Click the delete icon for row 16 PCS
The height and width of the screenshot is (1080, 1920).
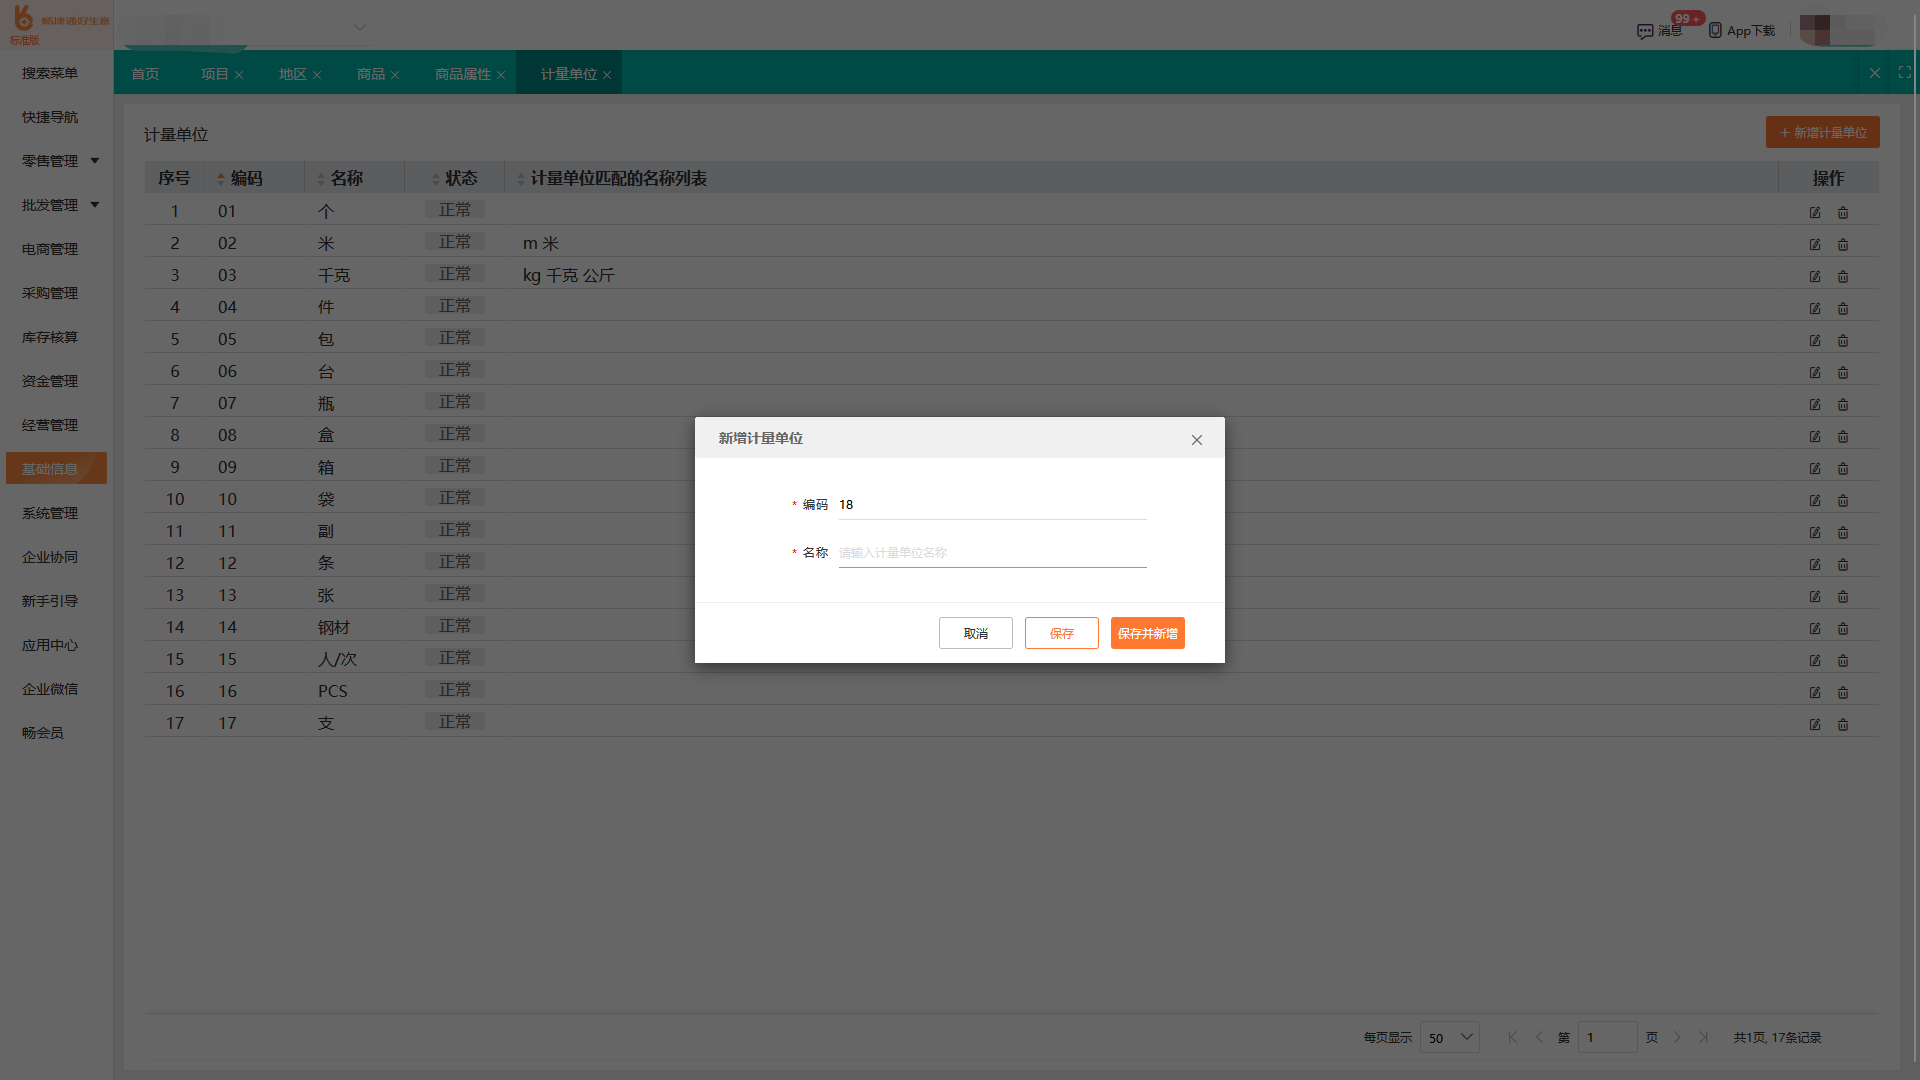[1844, 691]
